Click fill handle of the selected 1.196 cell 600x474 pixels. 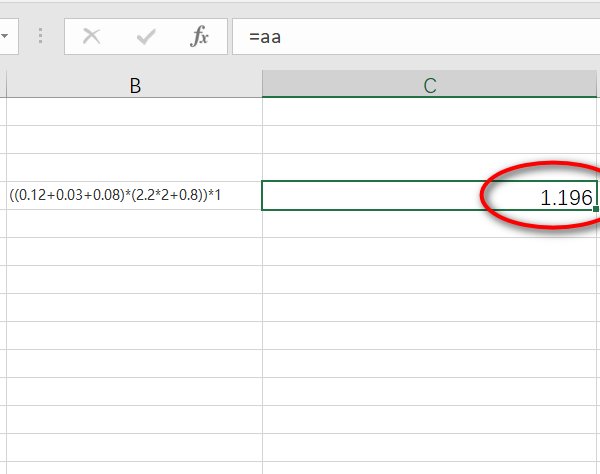coord(597,210)
